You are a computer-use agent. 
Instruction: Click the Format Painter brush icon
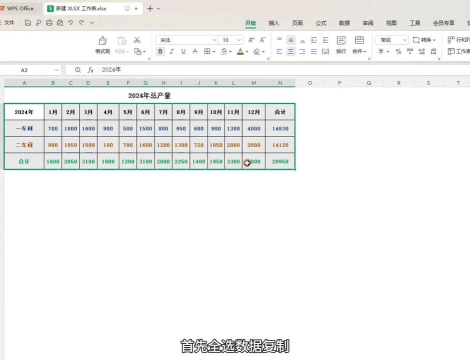click(x=103, y=41)
